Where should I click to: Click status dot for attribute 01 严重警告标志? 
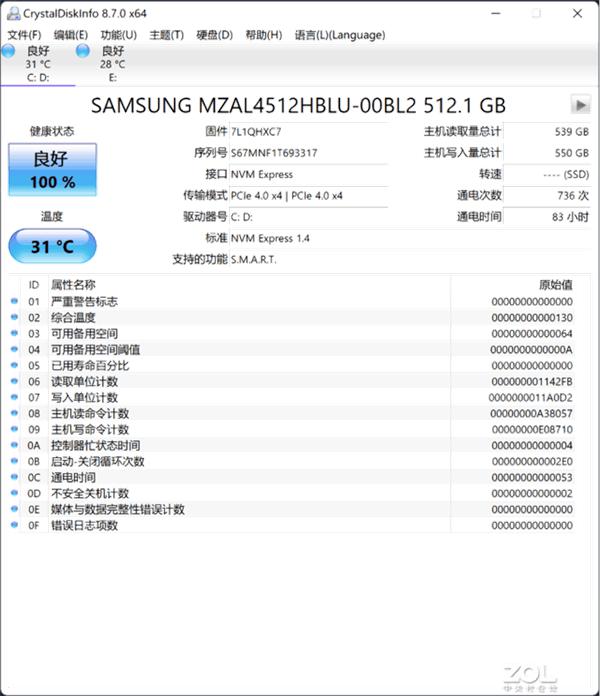(x=14, y=301)
